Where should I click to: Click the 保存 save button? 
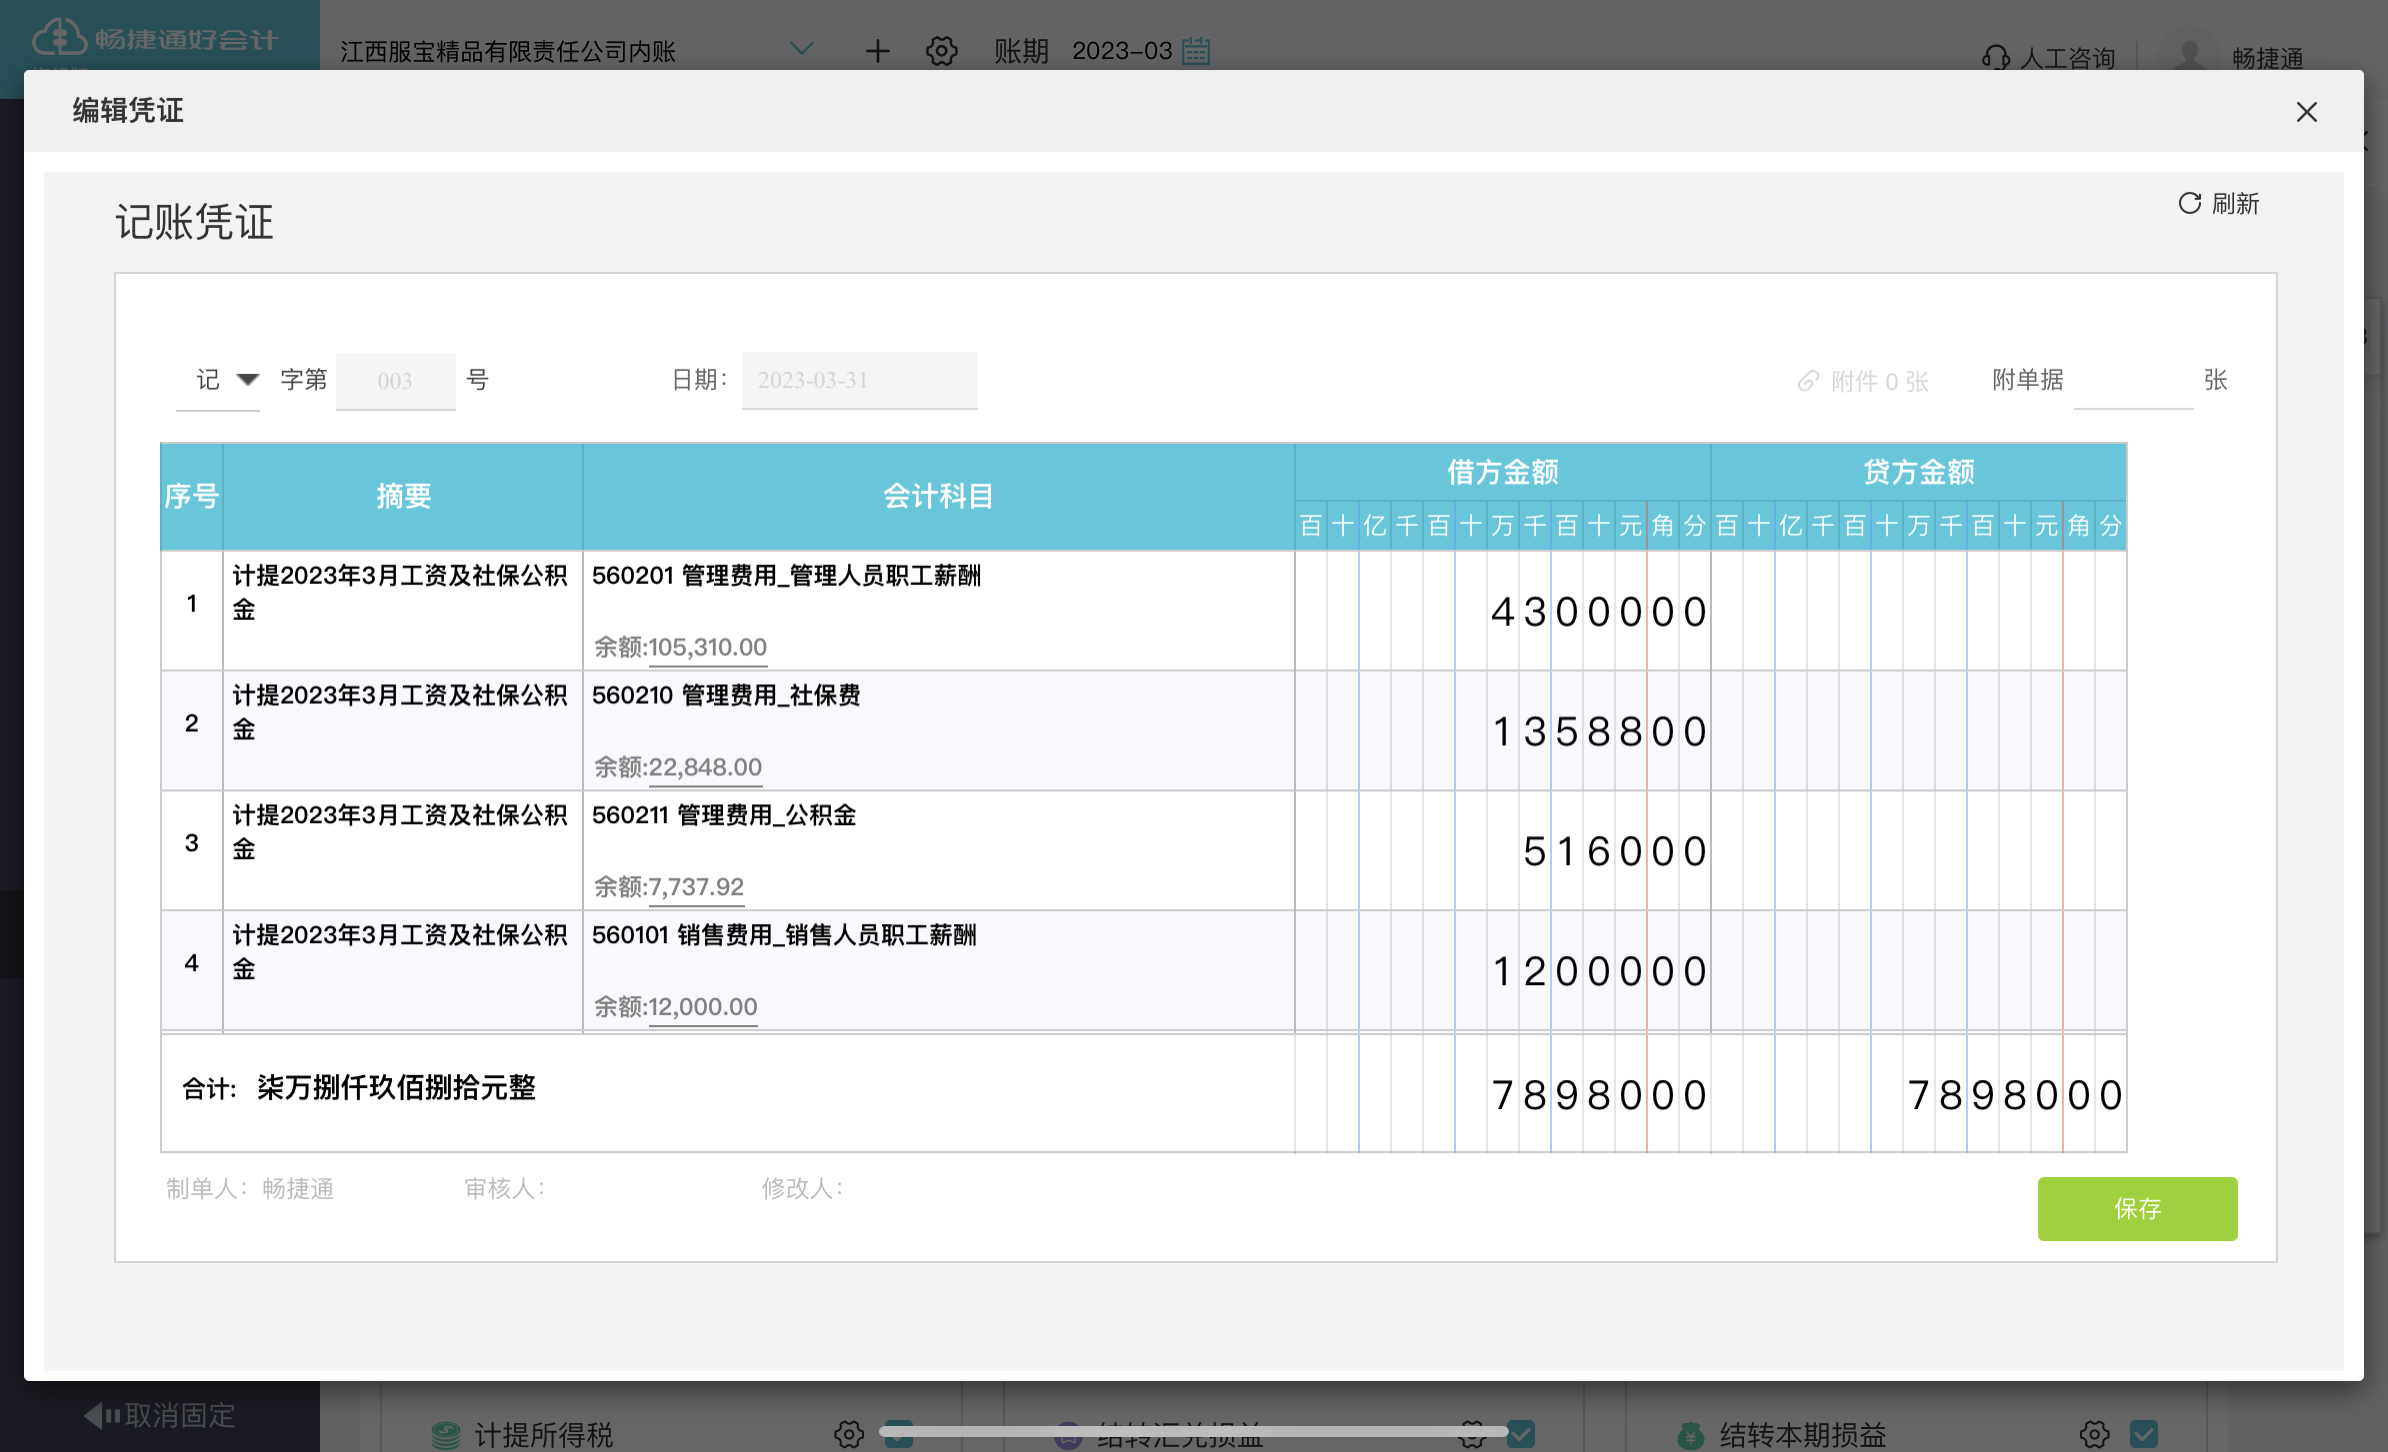point(2137,1208)
